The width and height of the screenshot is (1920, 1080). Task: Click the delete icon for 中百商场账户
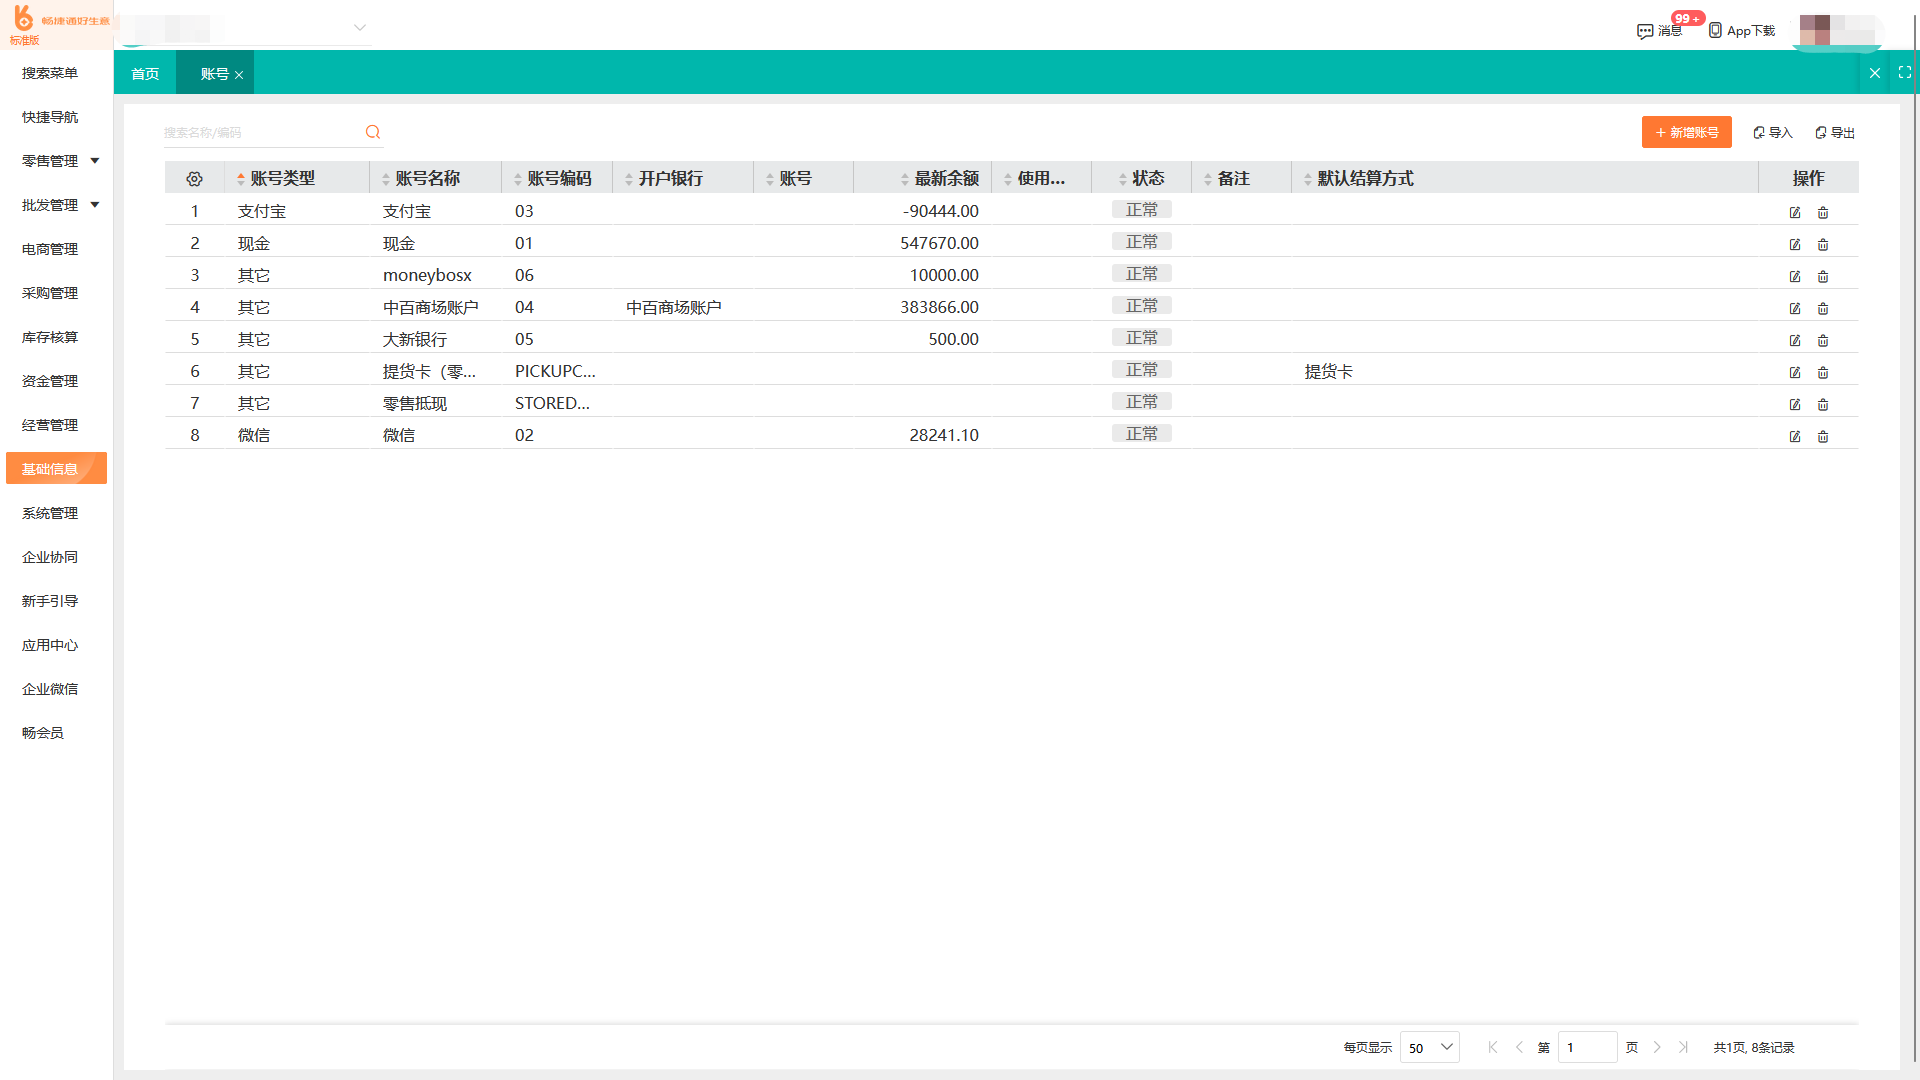[x=1822, y=306]
